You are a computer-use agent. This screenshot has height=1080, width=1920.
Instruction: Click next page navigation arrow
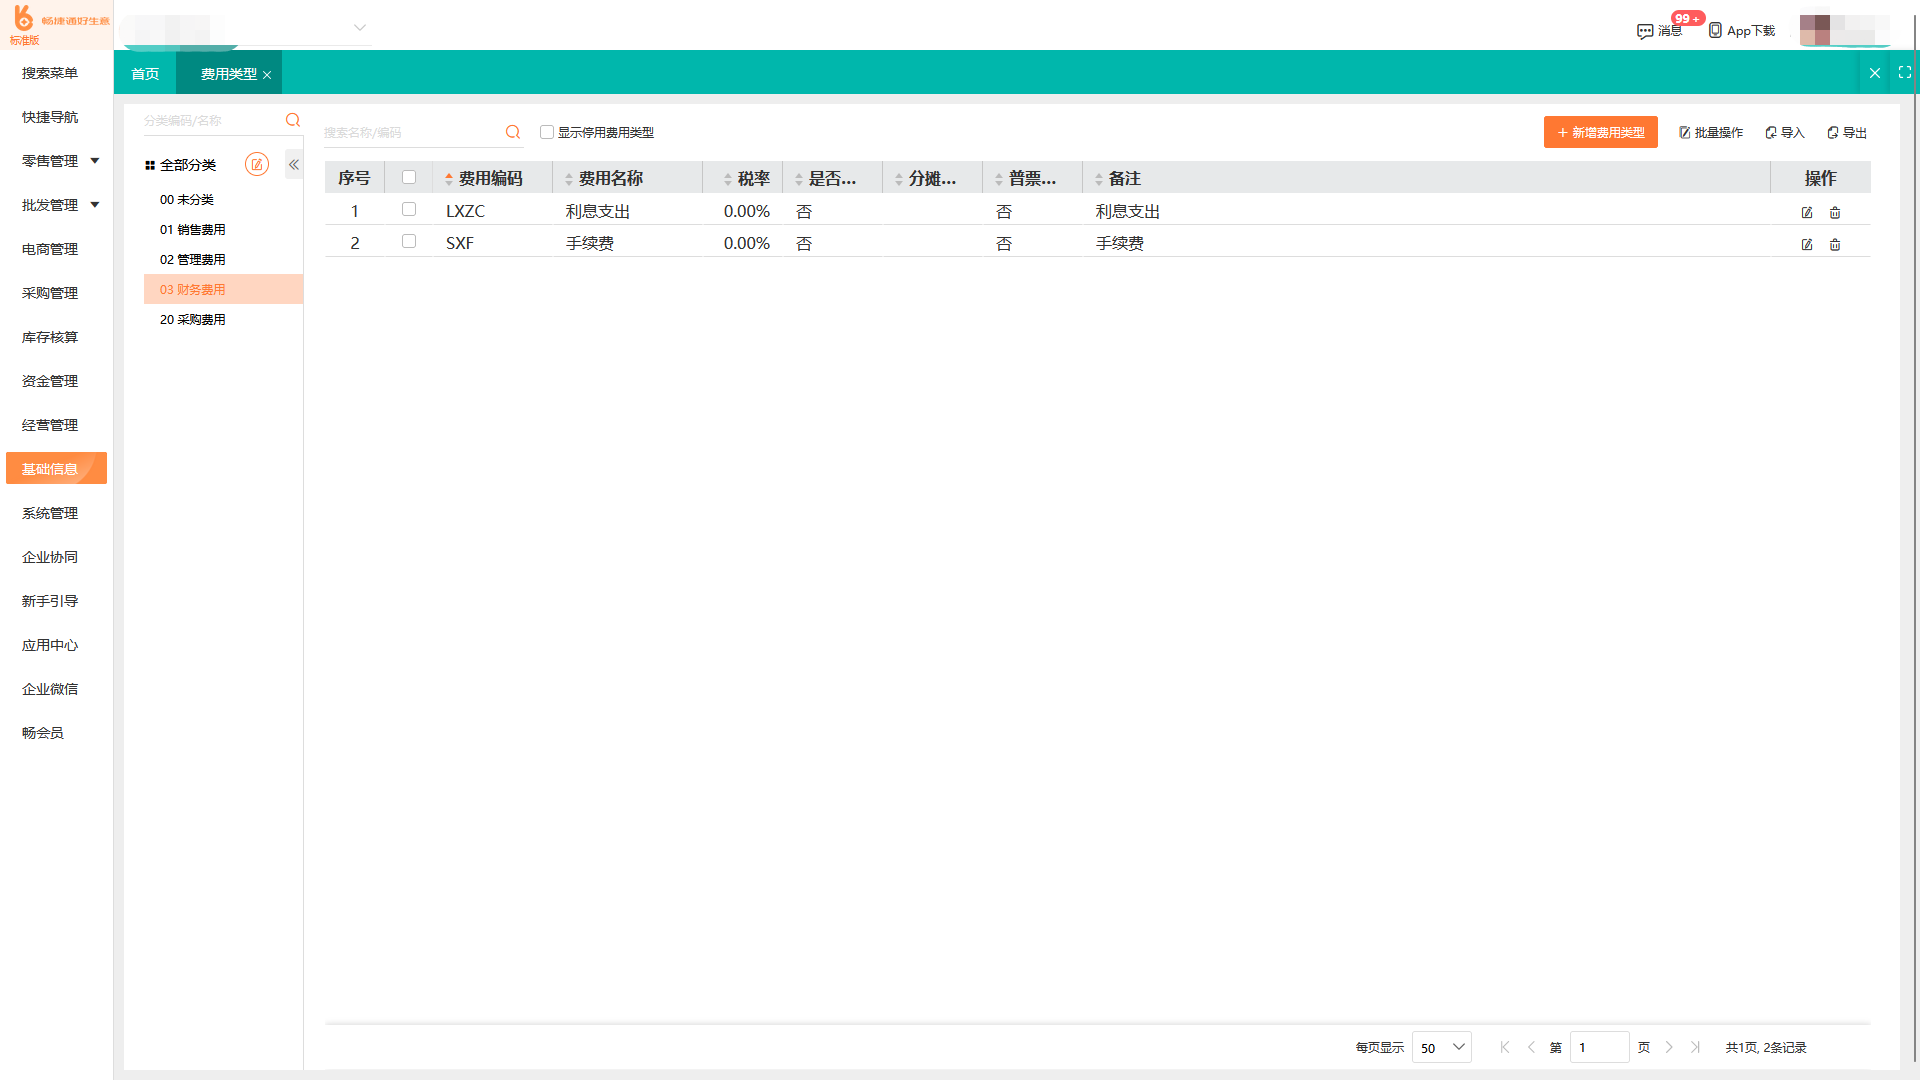click(1668, 1047)
